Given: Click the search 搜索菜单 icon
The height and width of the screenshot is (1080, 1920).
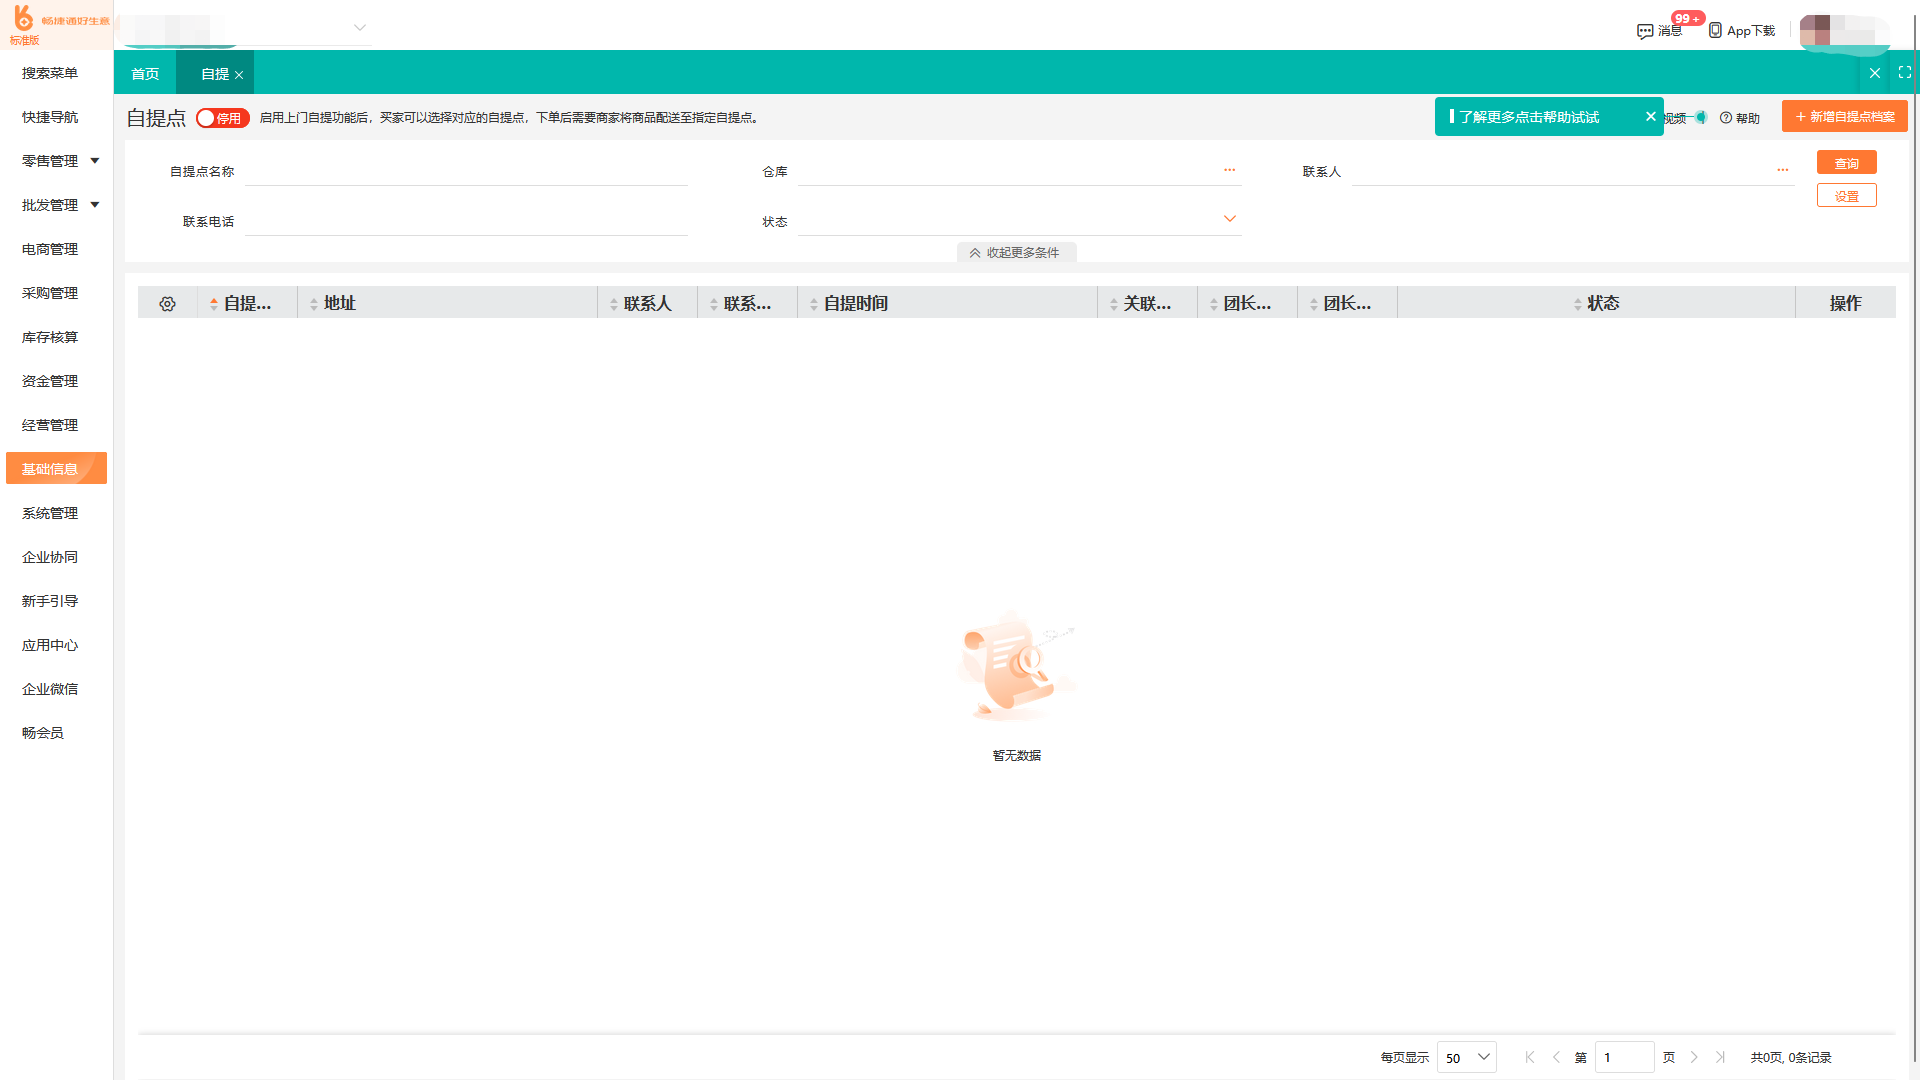Looking at the screenshot, I should coord(53,73).
